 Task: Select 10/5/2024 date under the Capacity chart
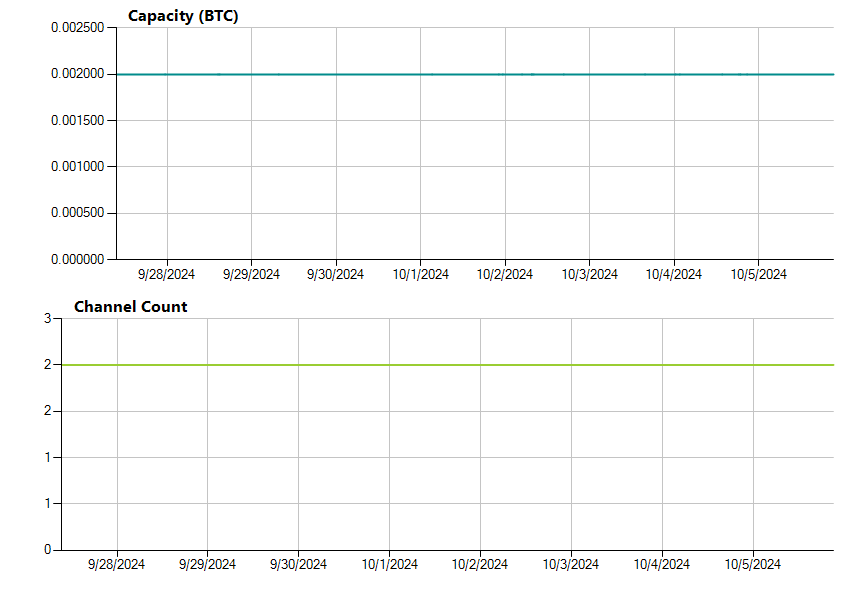coord(758,274)
